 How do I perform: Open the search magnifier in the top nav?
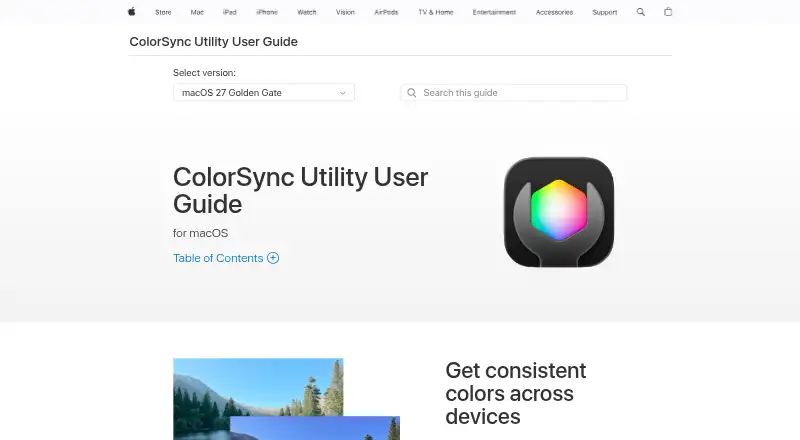click(x=641, y=12)
